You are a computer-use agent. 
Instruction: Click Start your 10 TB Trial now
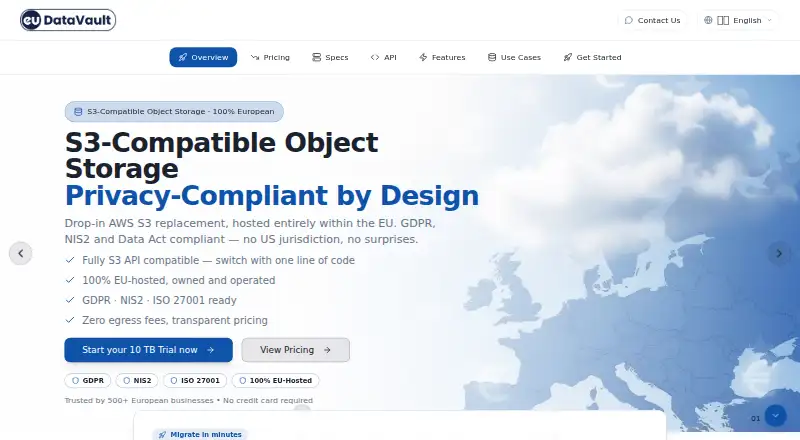(148, 350)
